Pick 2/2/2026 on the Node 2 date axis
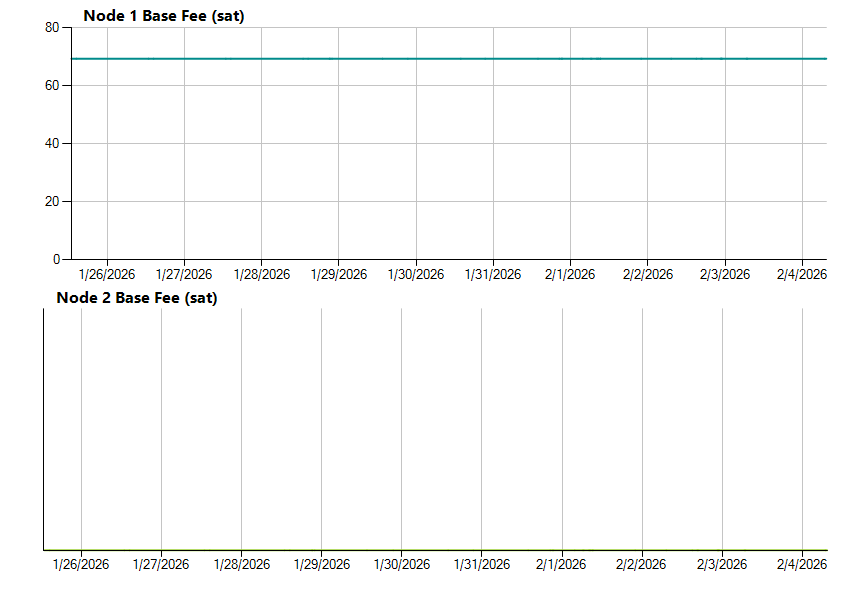The width and height of the screenshot is (860, 600). 642,564
